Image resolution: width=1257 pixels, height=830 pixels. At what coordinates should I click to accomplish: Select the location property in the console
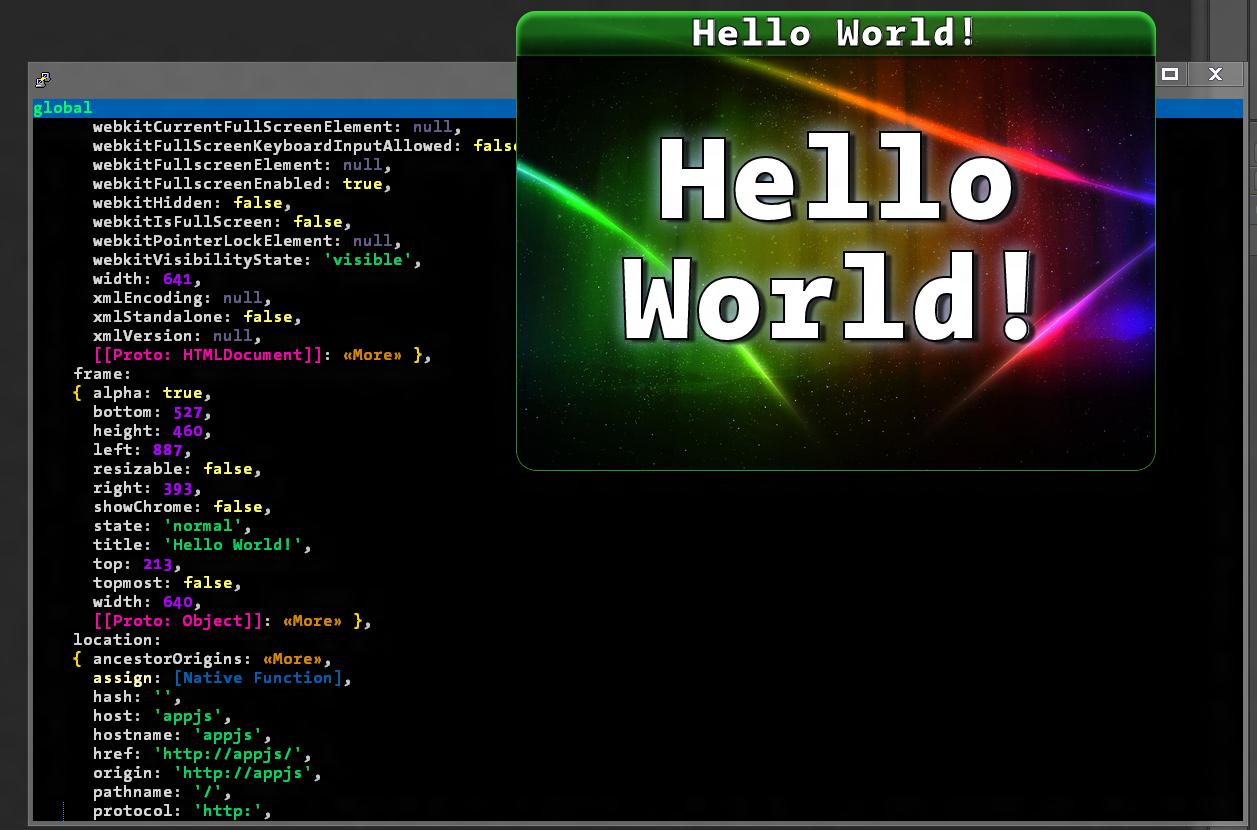(x=113, y=639)
